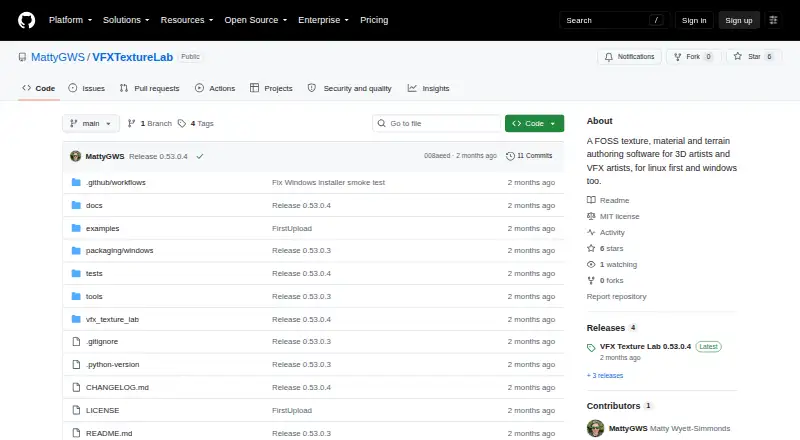The height and width of the screenshot is (440, 800).
Task: Open the examples folder icon
Action: (x=76, y=228)
